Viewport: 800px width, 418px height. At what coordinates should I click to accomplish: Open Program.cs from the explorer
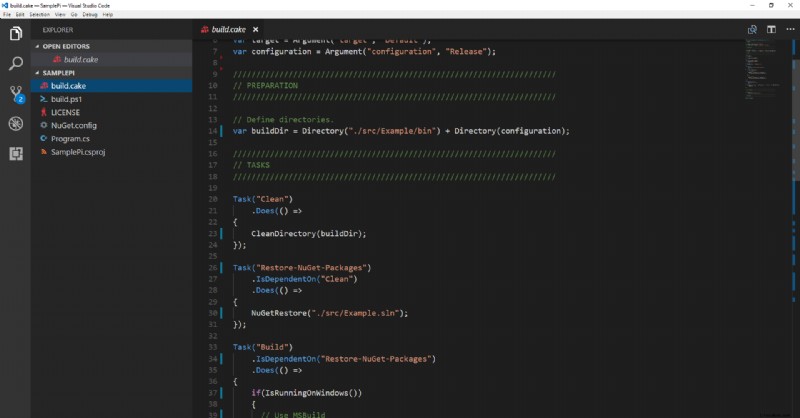[x=71, y=138]
